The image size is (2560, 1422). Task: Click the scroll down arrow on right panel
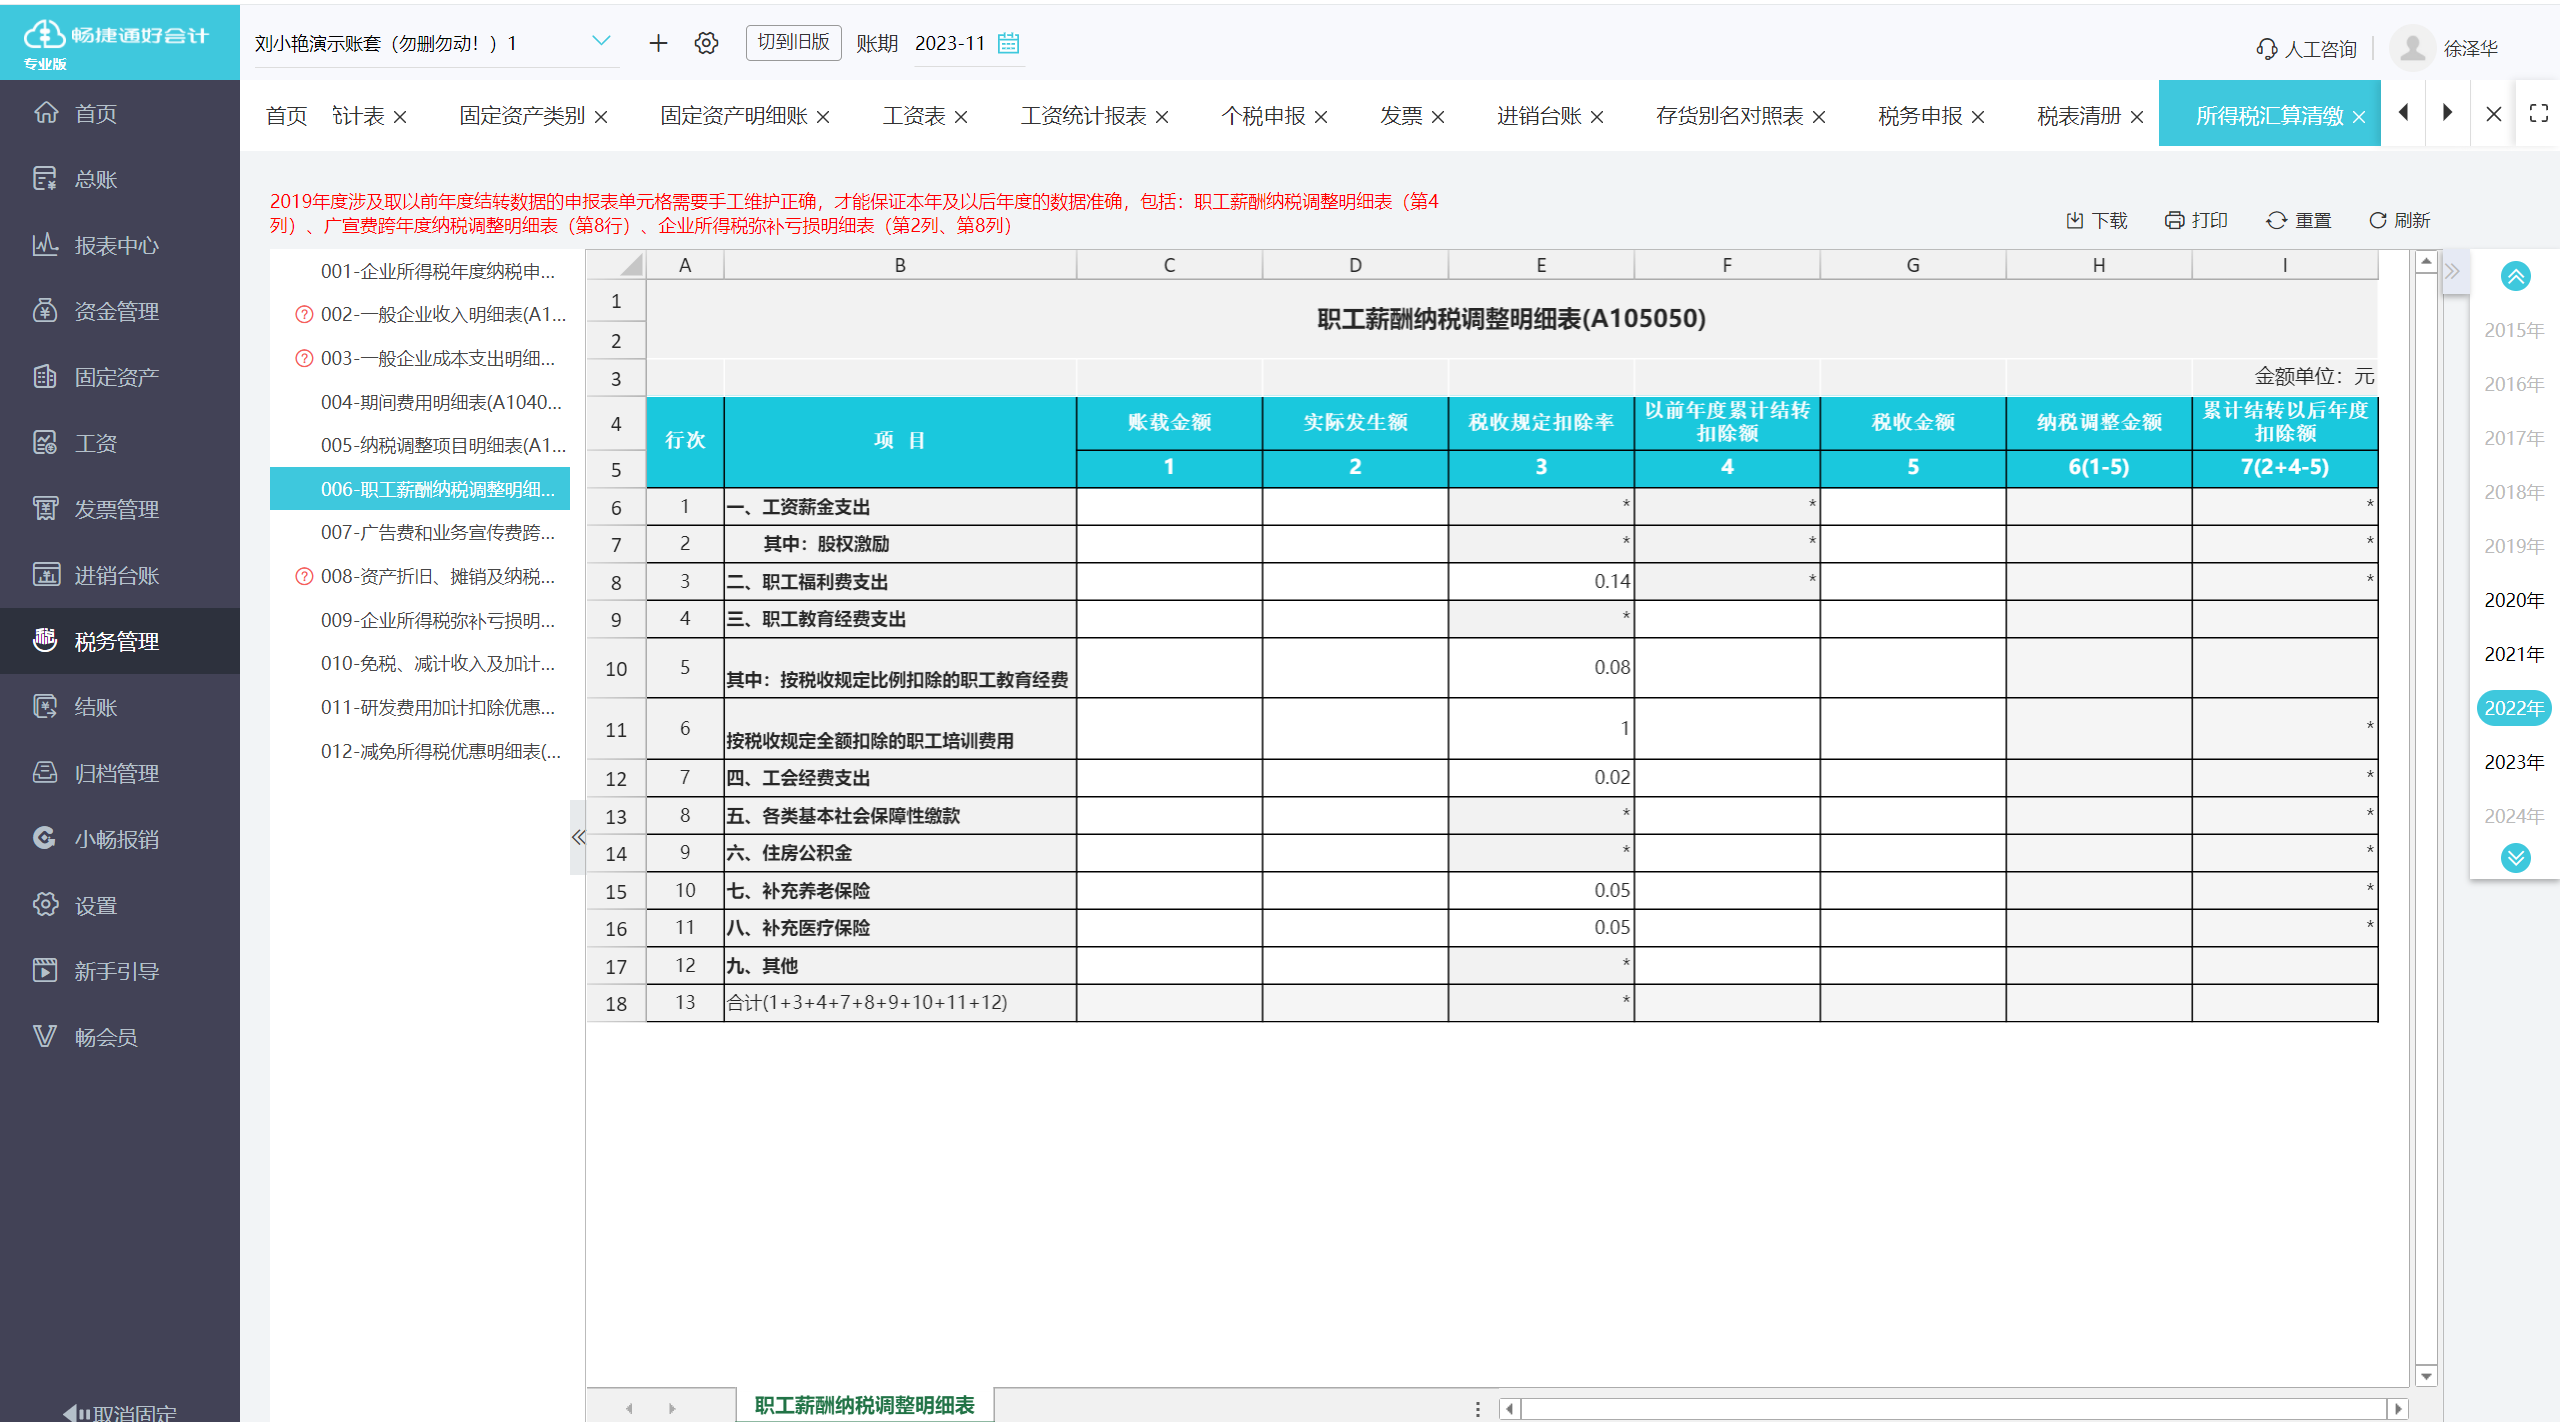[x=2516, y=858]
